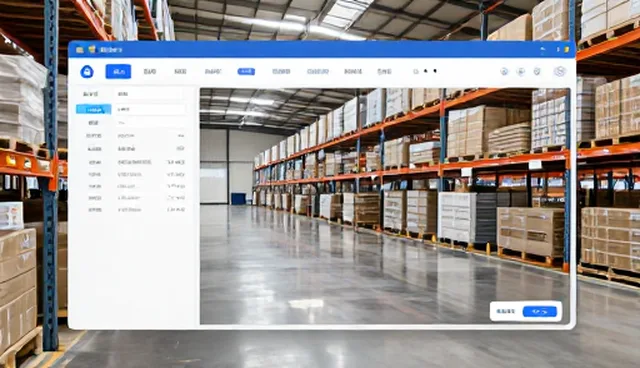This screenshot has width=640, height=368.
Task: Click the blue button on the warehouse preview card
Action: (540, 312)
